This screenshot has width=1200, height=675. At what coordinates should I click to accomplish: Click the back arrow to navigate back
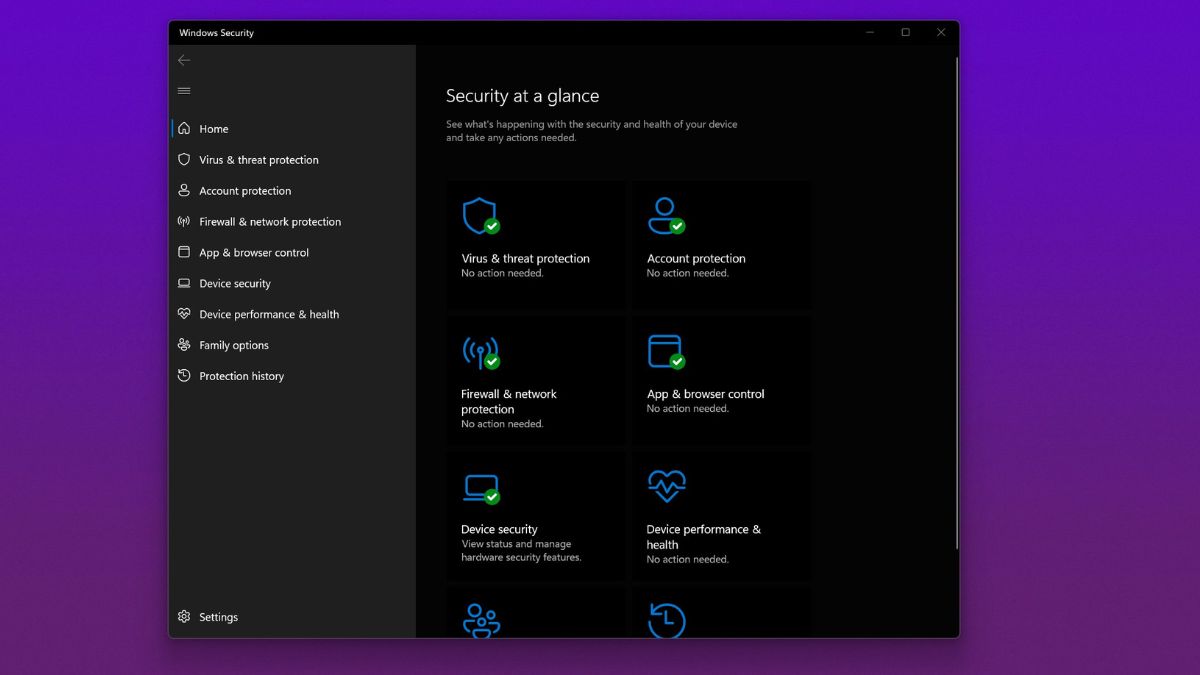click(184, 60)
